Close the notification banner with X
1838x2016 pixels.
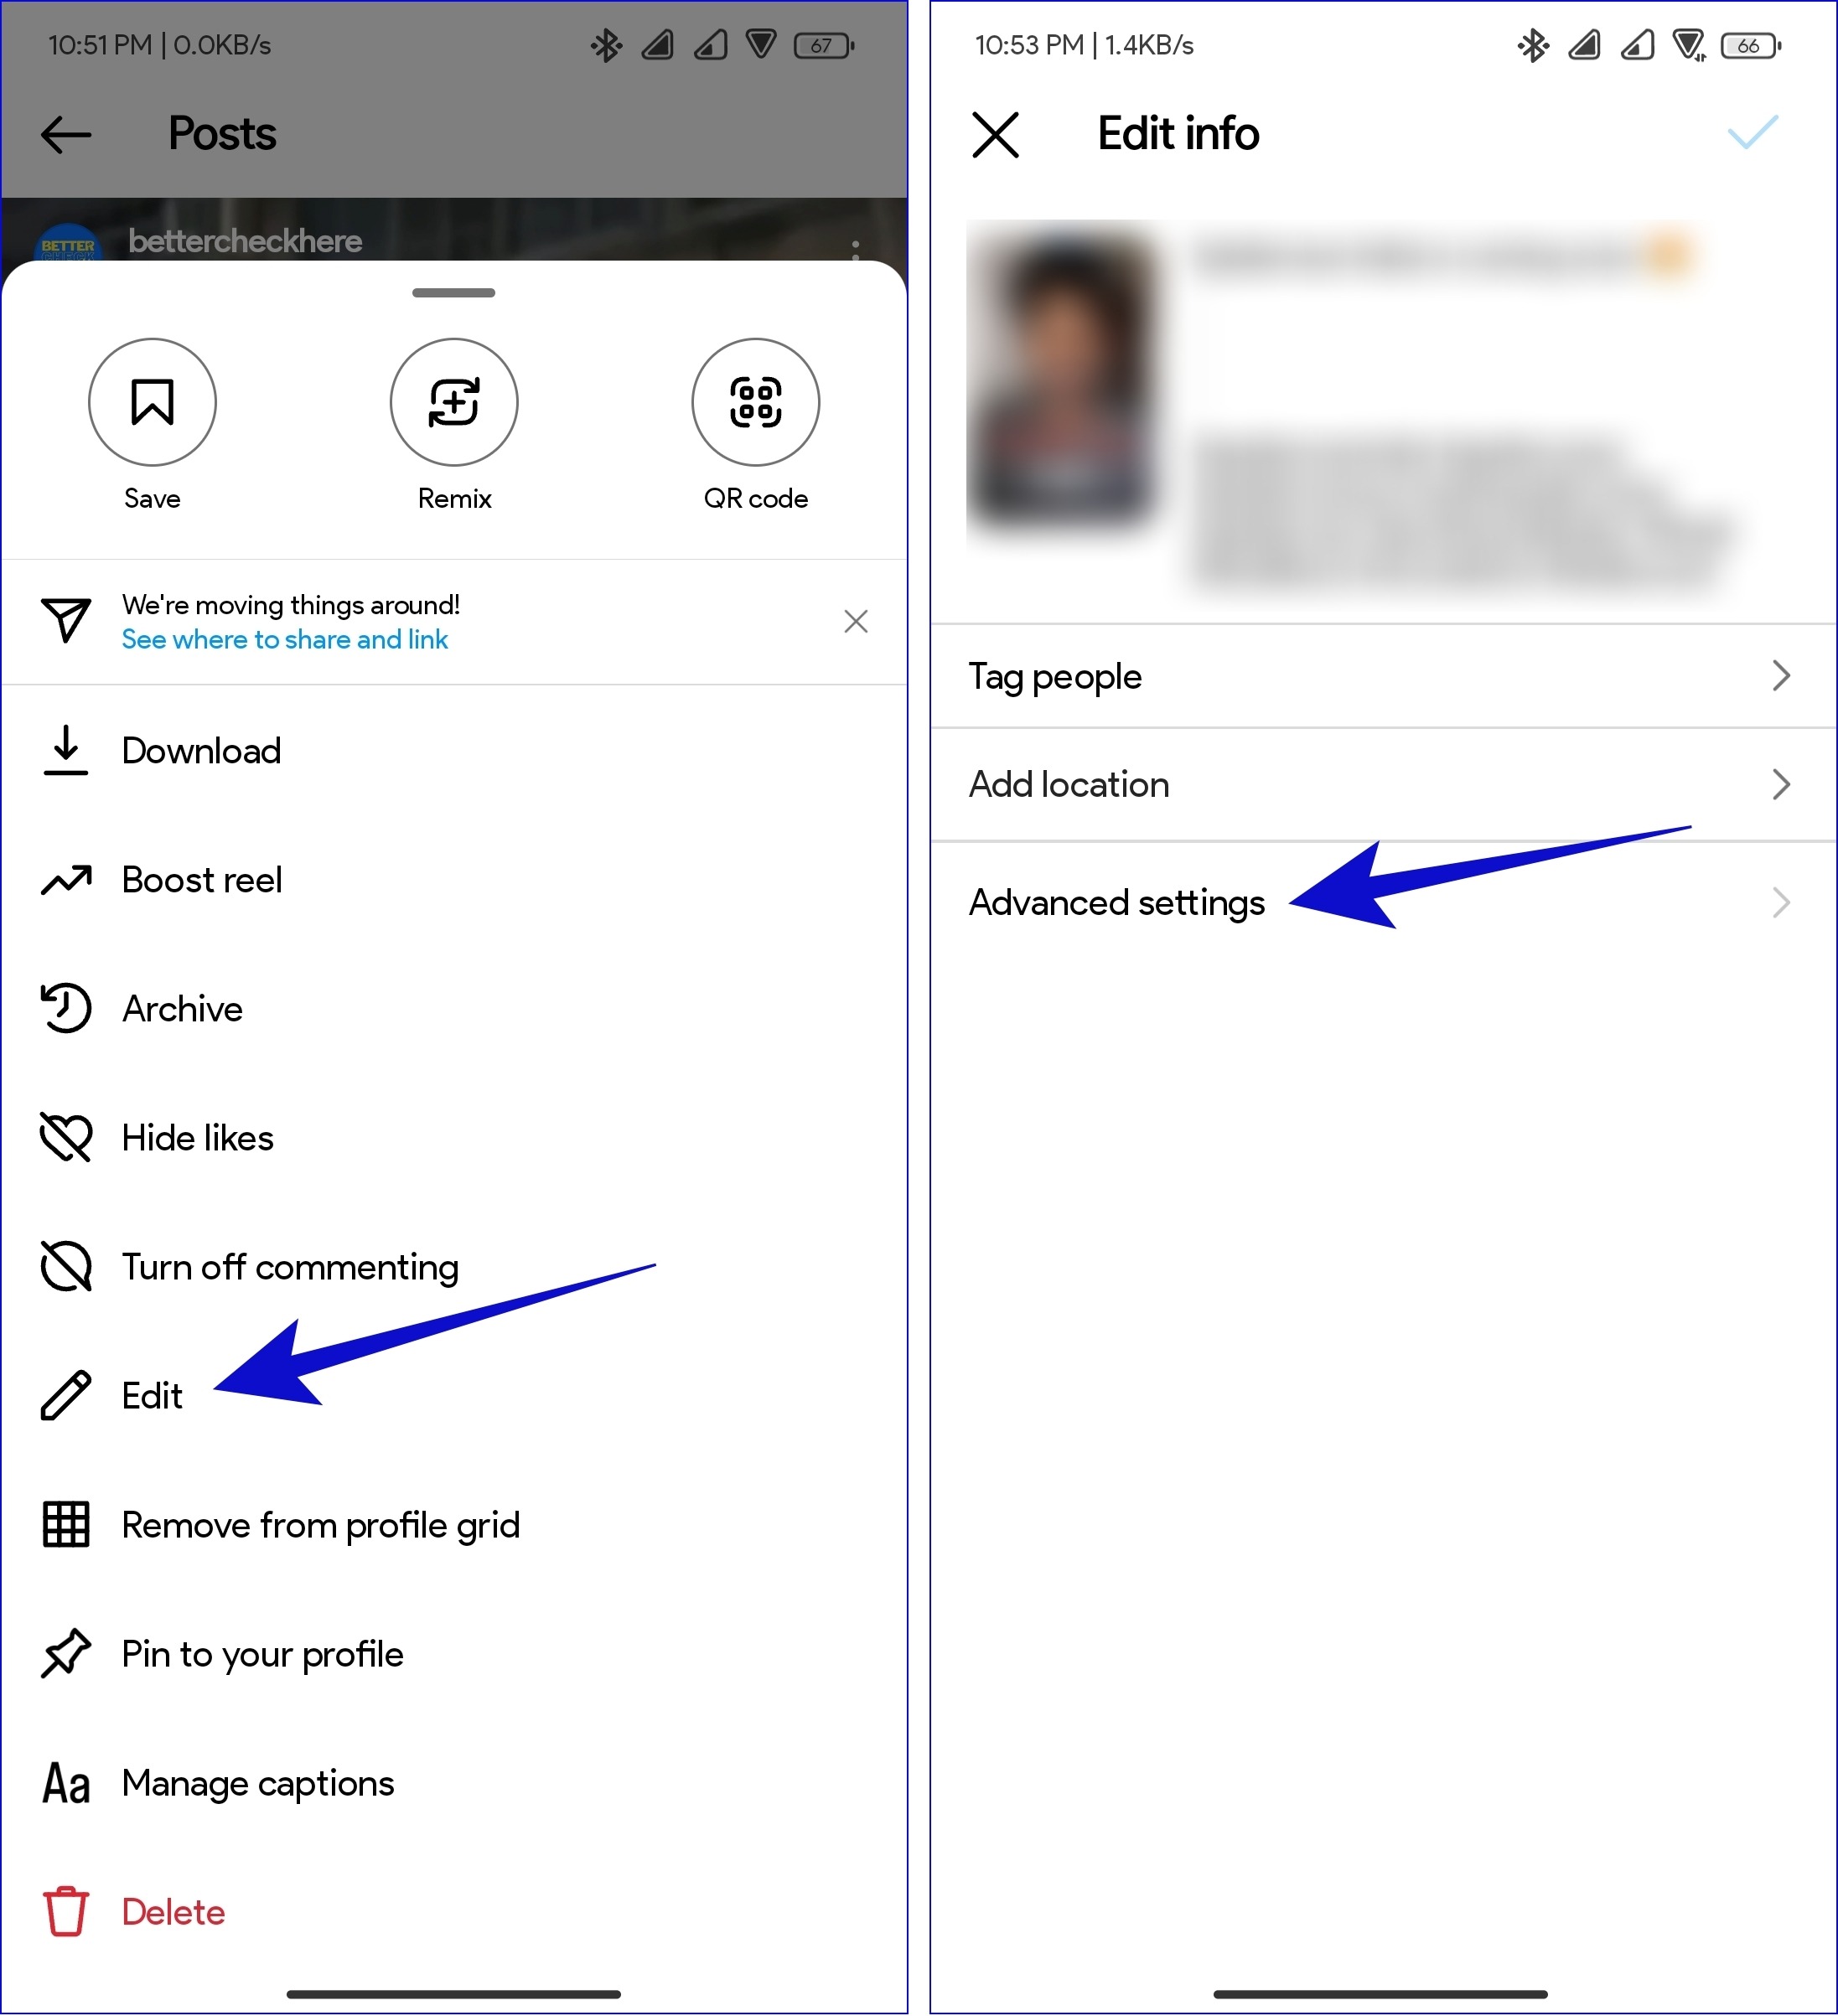[856, 622]
